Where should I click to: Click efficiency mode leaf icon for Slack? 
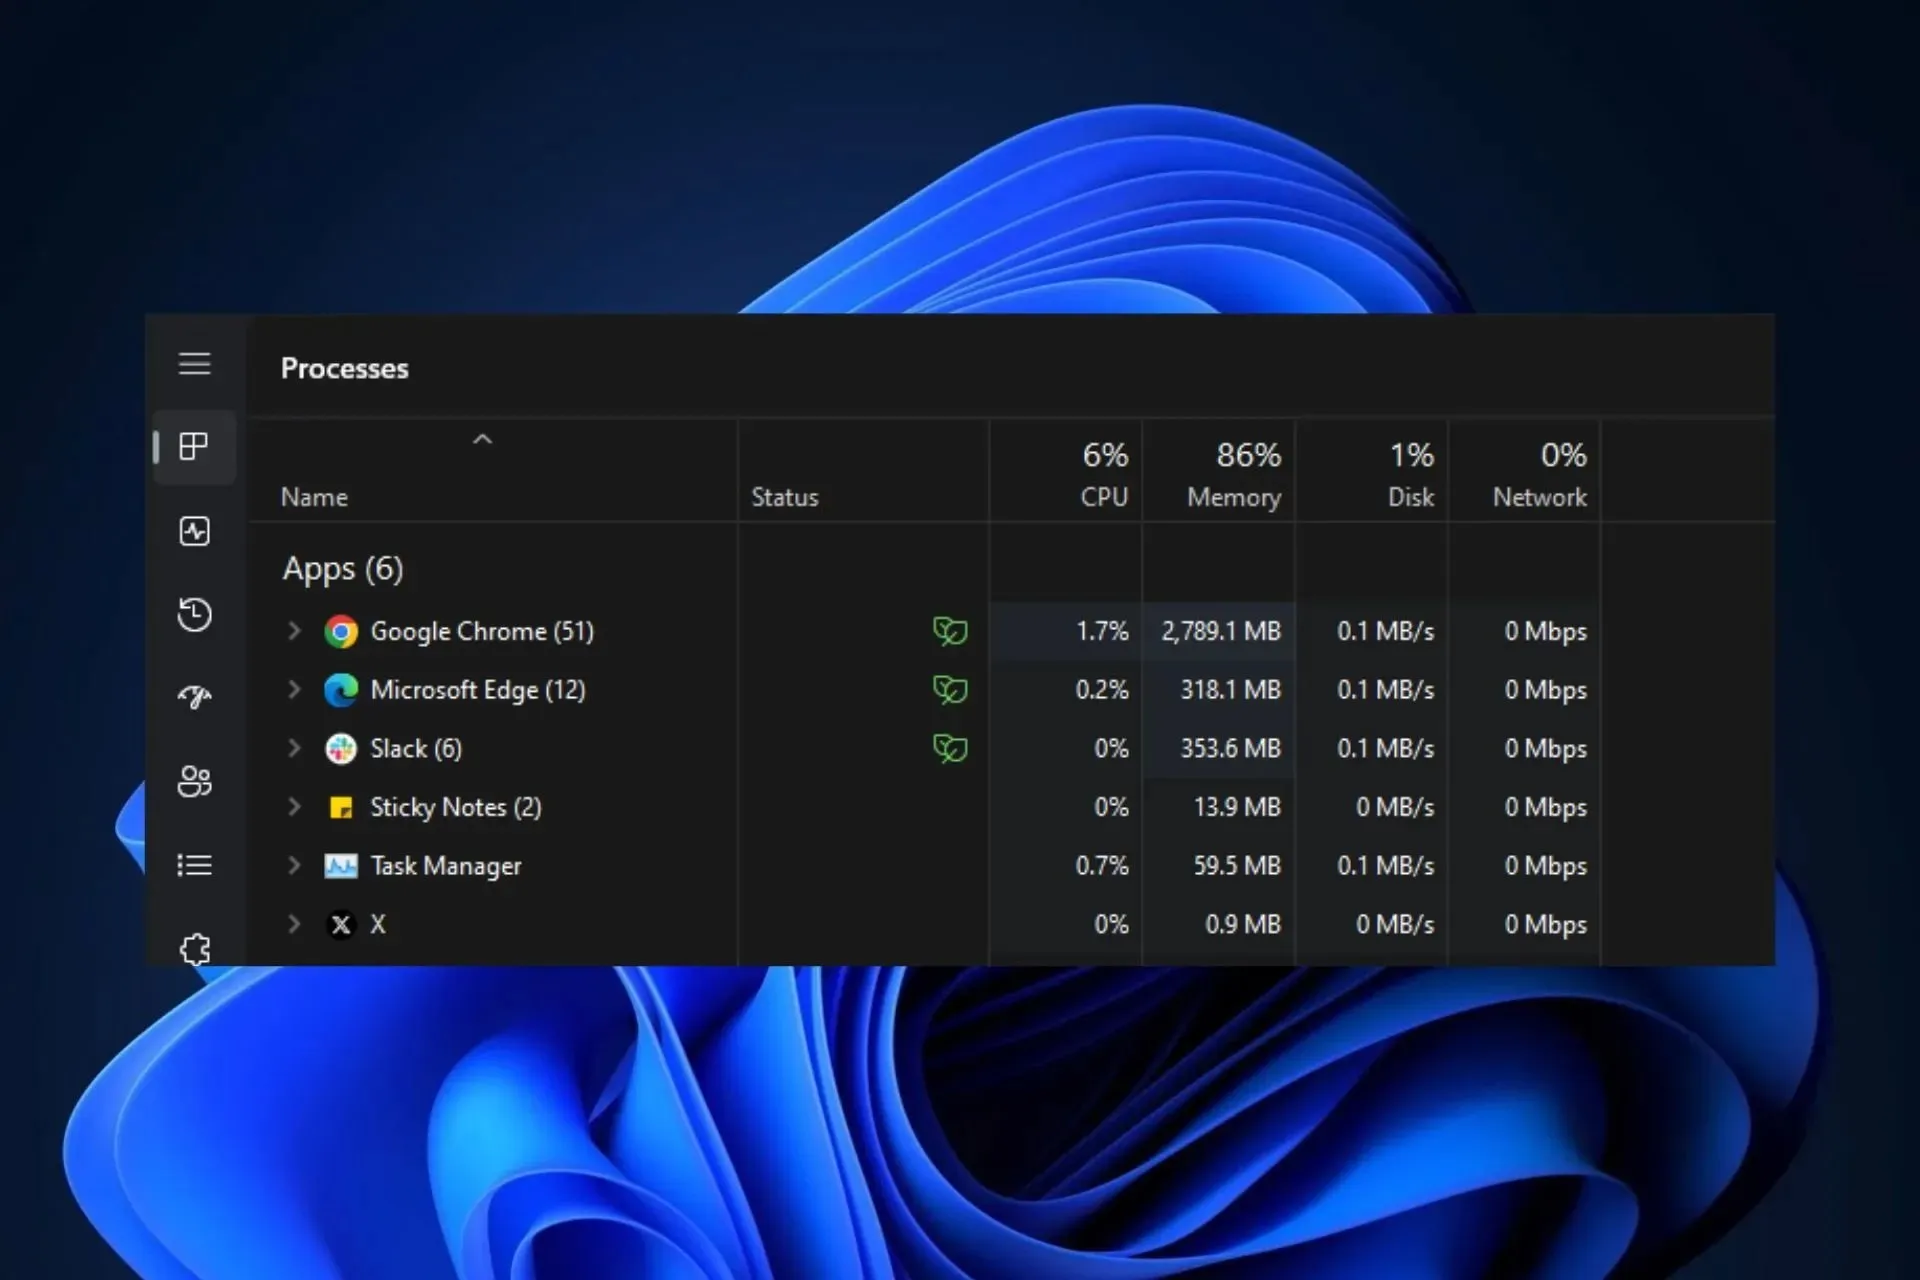click(950, 748)
